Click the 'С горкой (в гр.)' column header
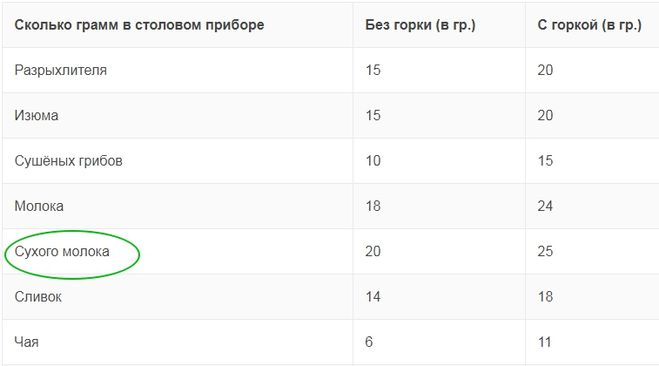The width and height of the screenshot is (659, 366). coord(589,25)
